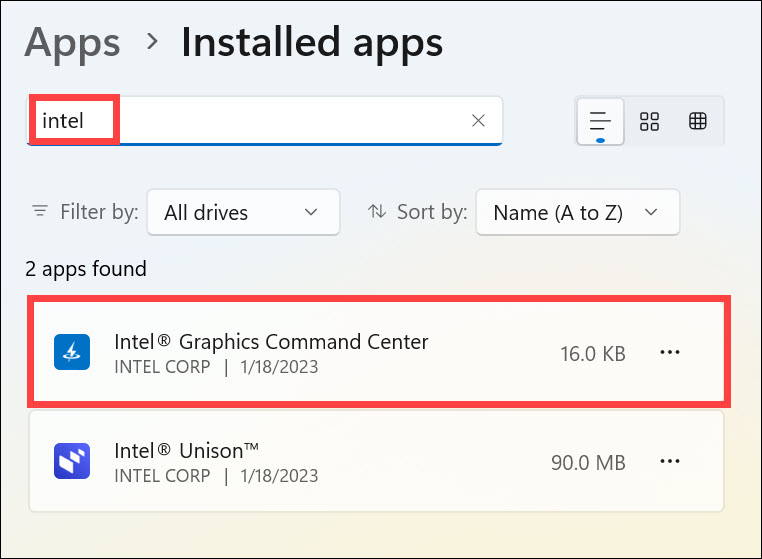Image resolution: width=762 pixels, height=559 pixels.
Task: Switch to table view layout
Action: [x=698, y=122]
